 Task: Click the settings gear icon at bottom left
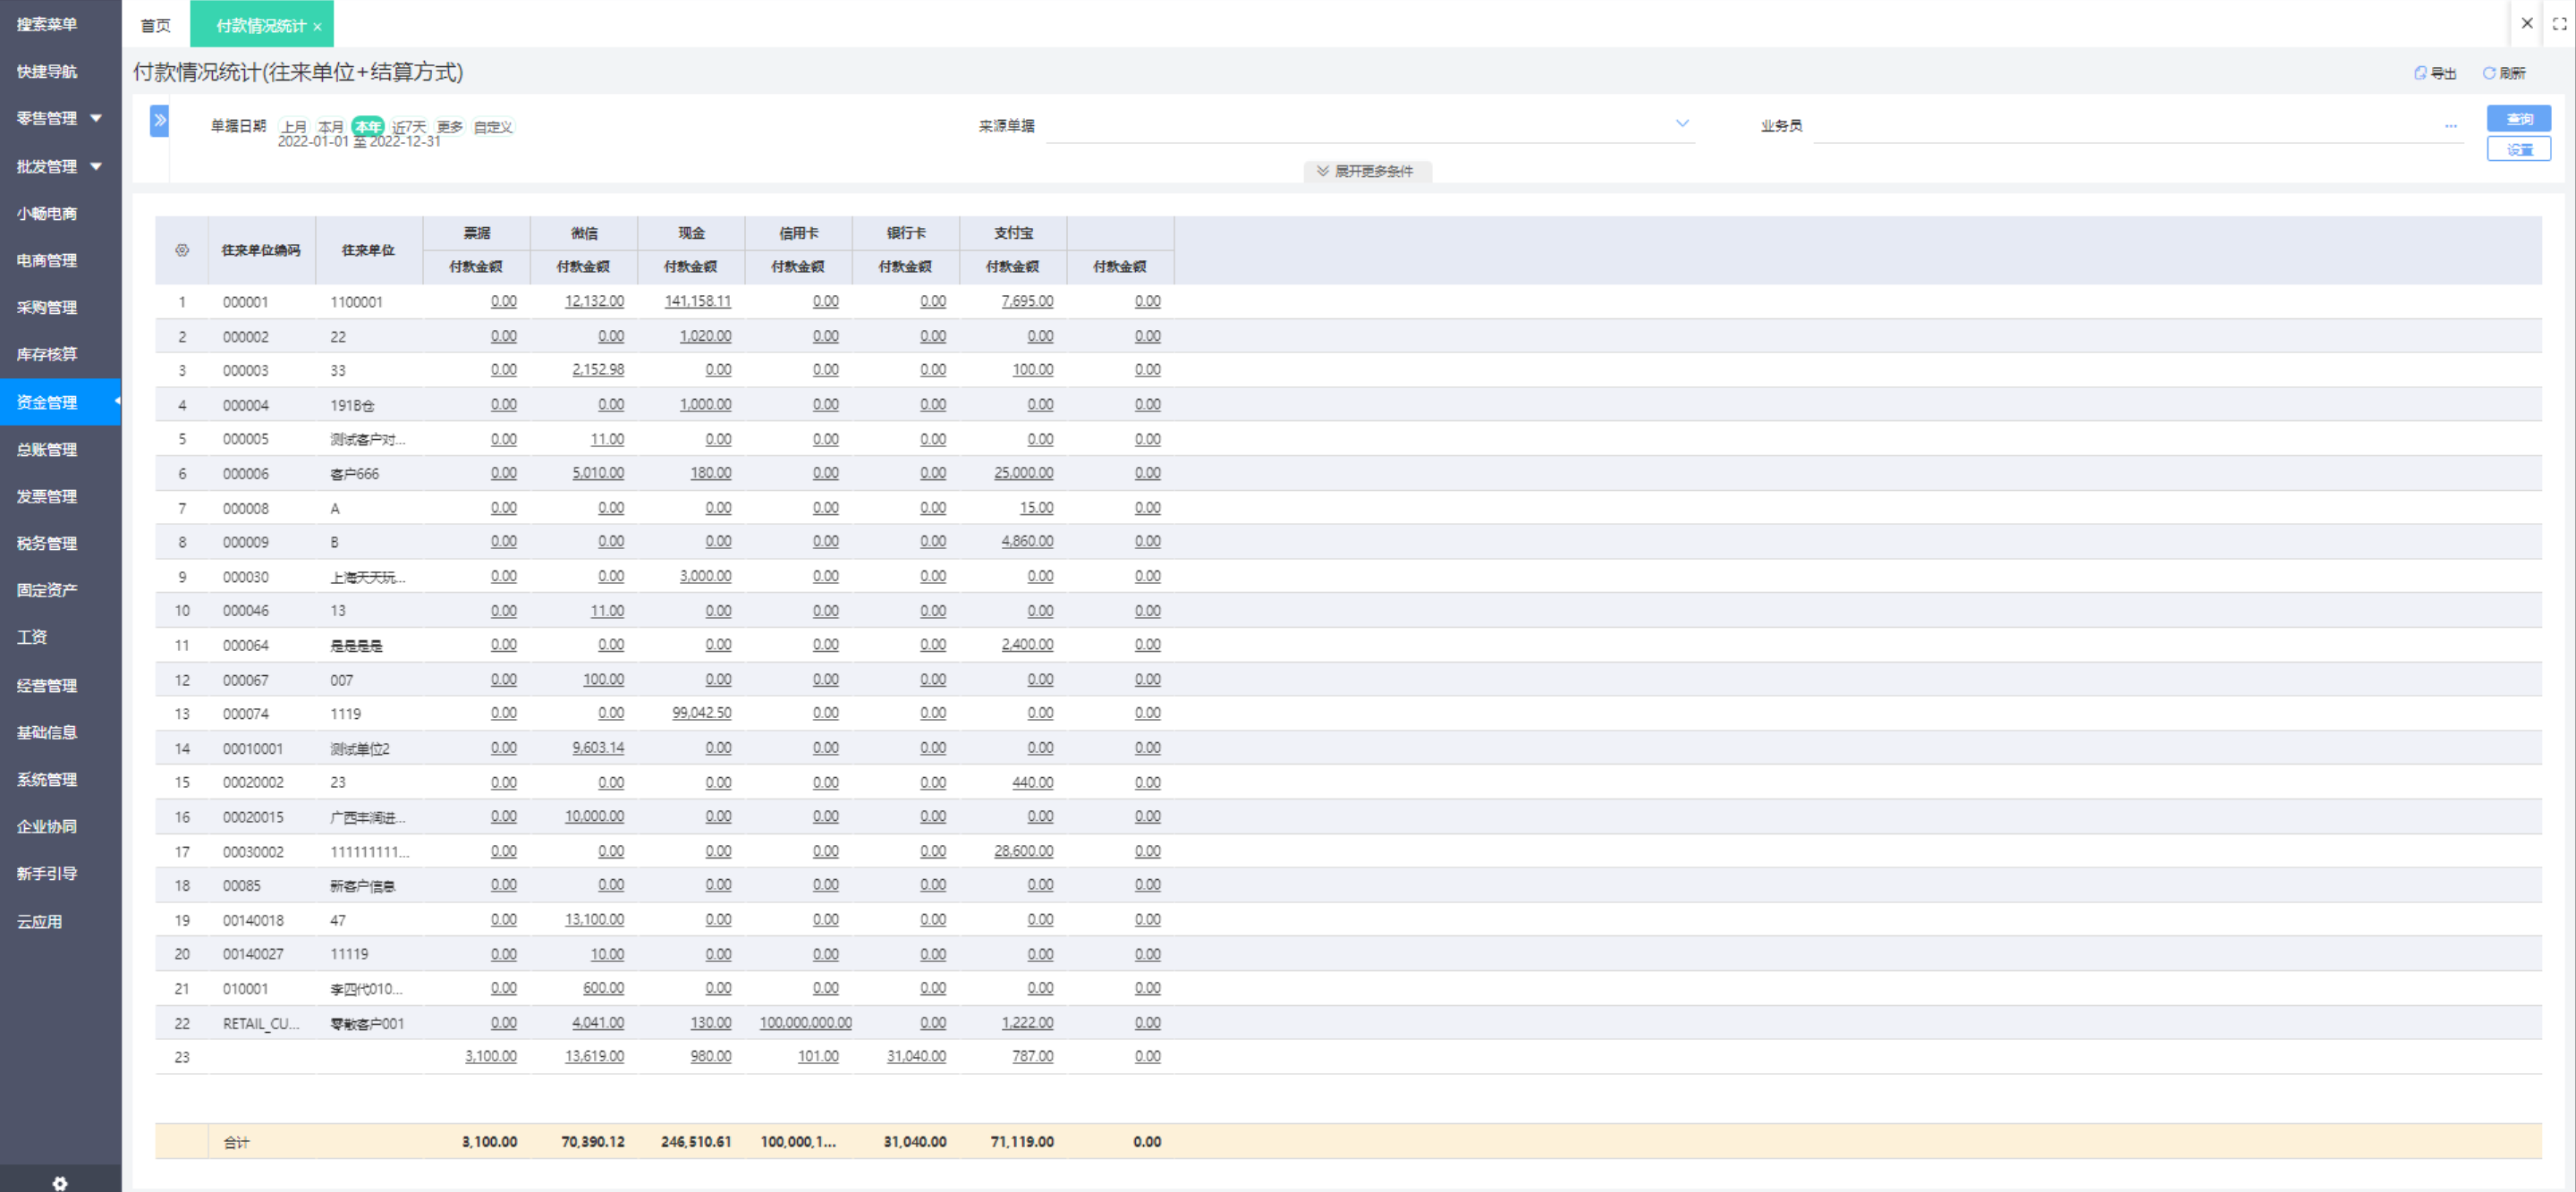click(61, 1180)
